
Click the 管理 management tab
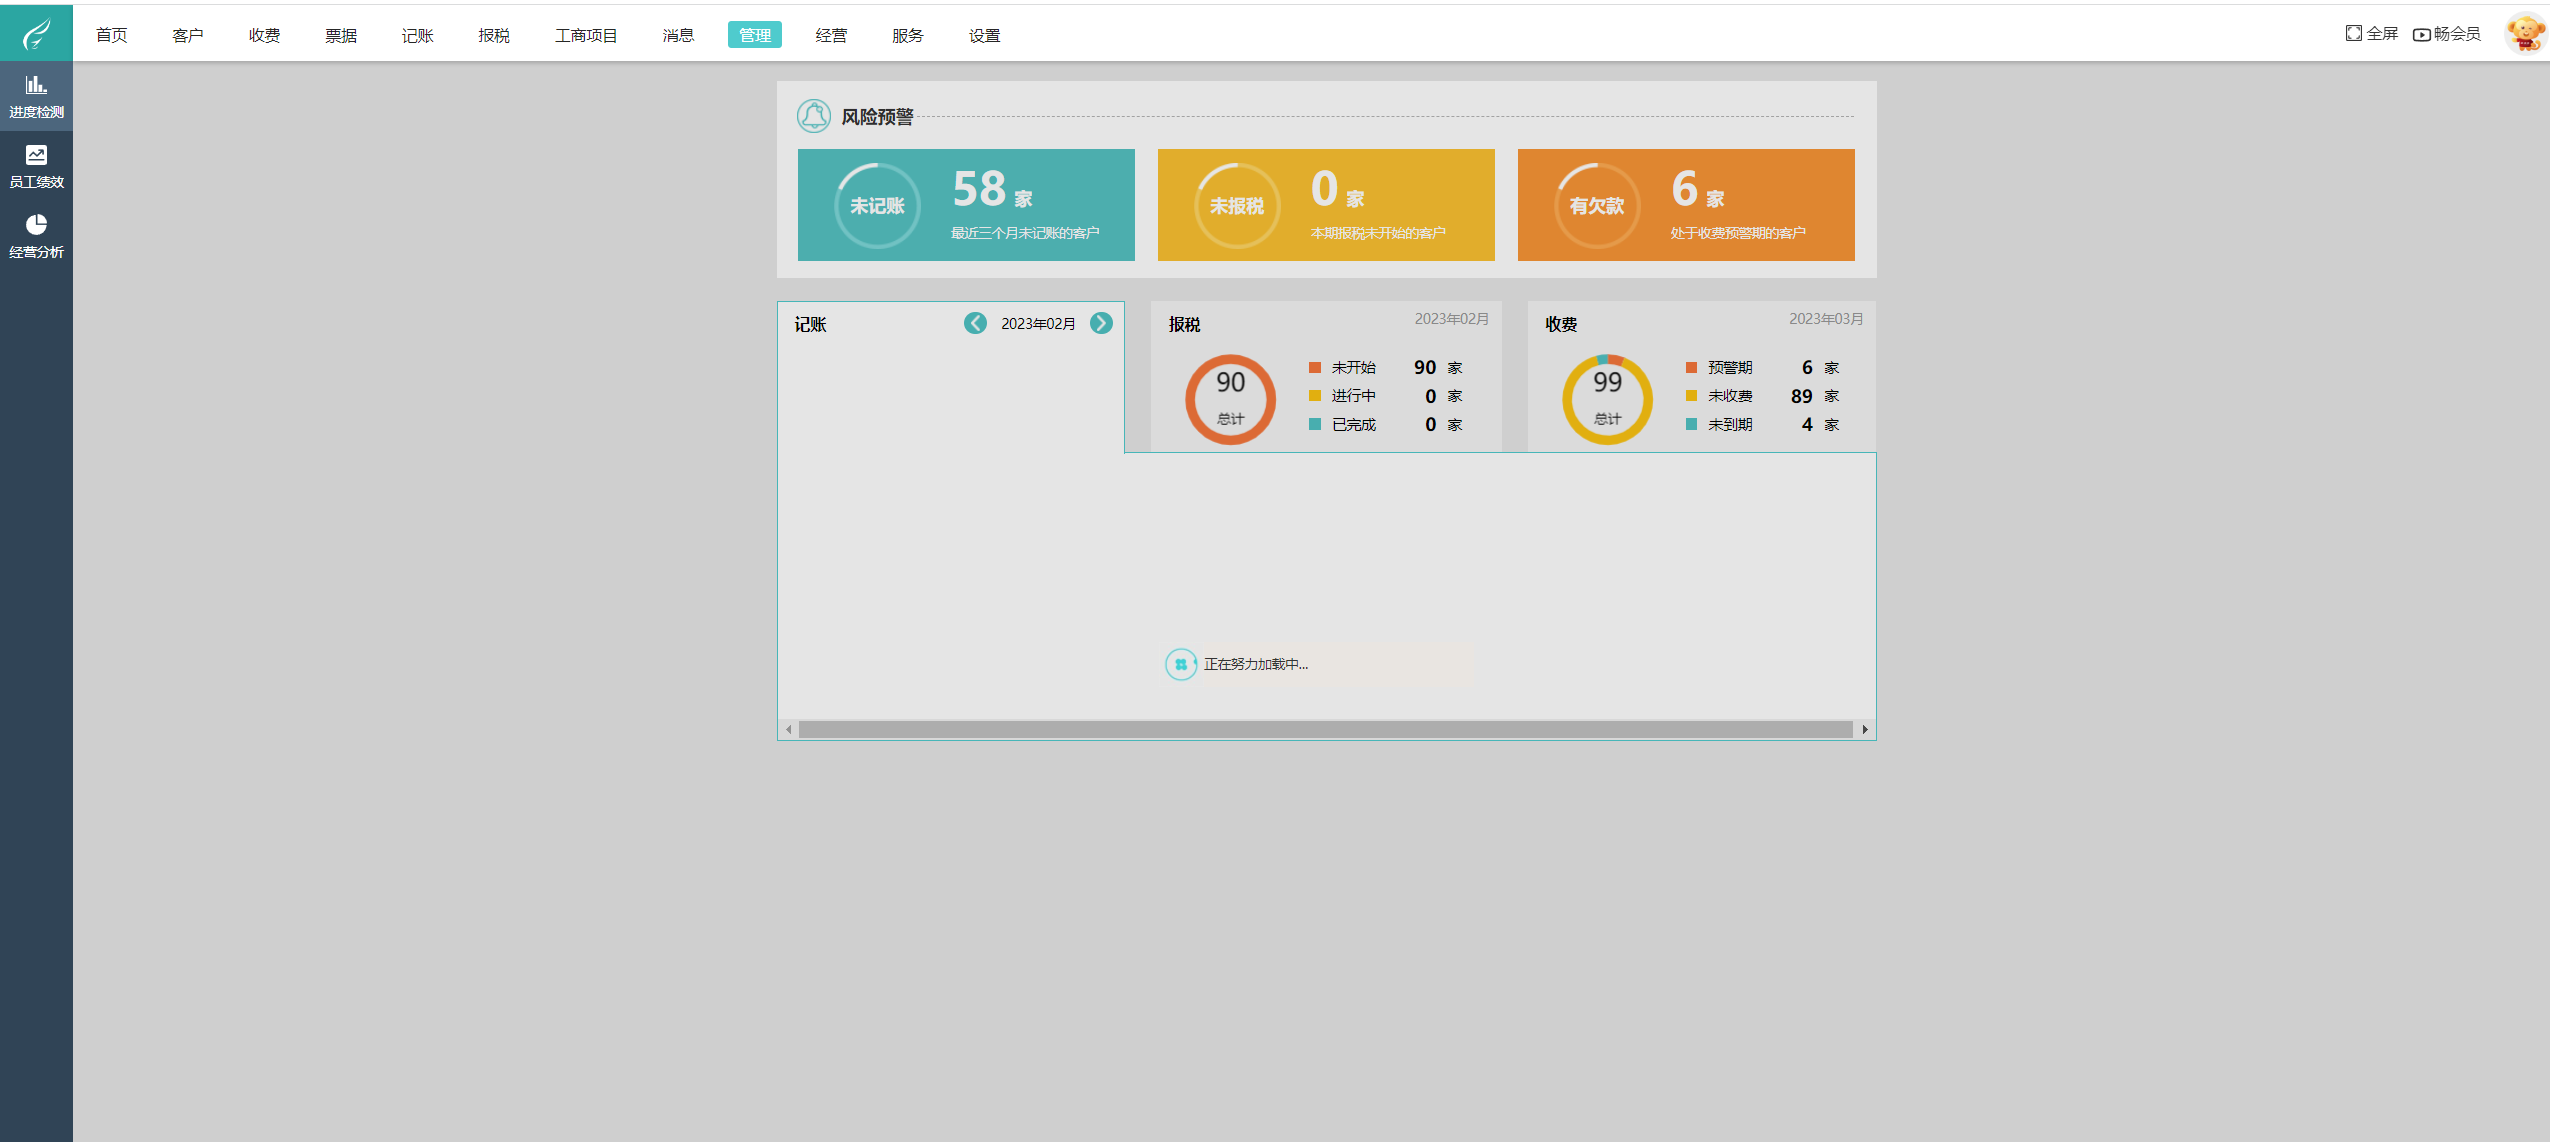pos(753,33)
